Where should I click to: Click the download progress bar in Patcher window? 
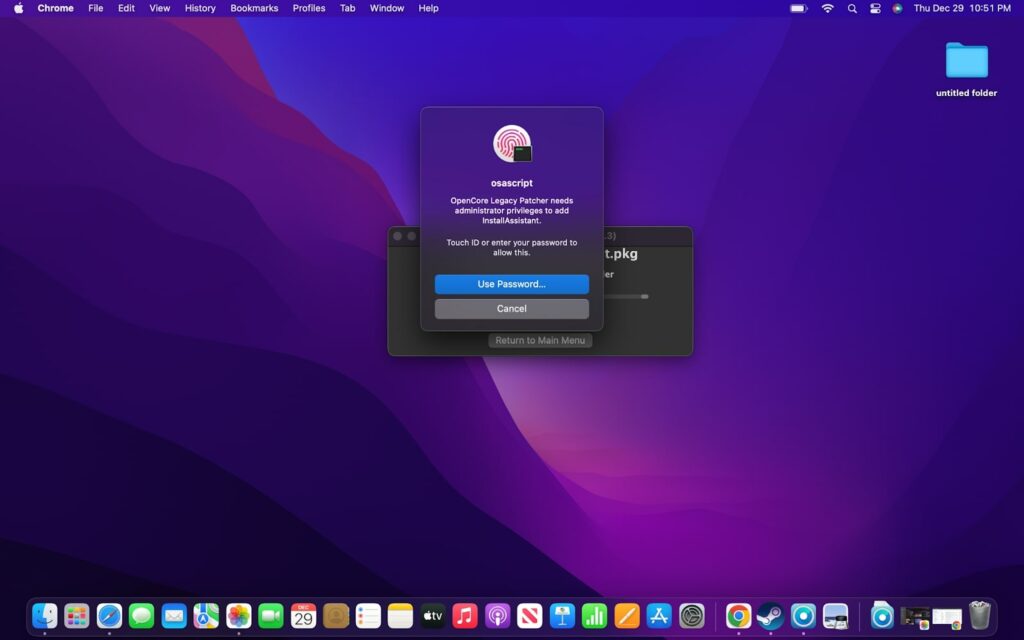pyautogui.click(x=625, y=296)
